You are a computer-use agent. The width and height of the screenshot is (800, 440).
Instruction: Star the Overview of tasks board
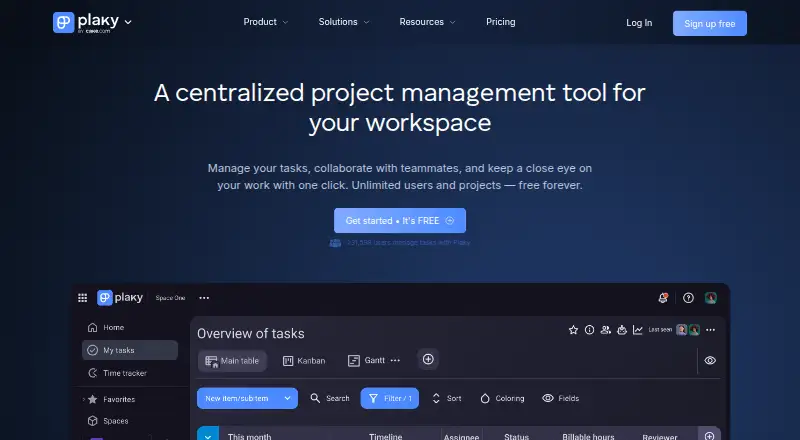[x=573, y=330]
